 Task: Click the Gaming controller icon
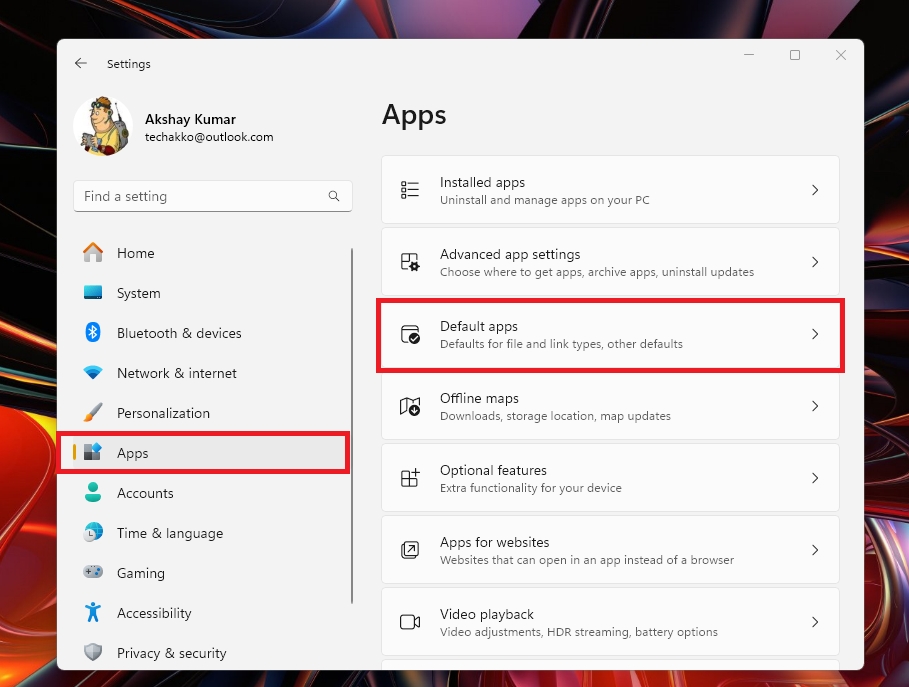click(x=93, y=573)
